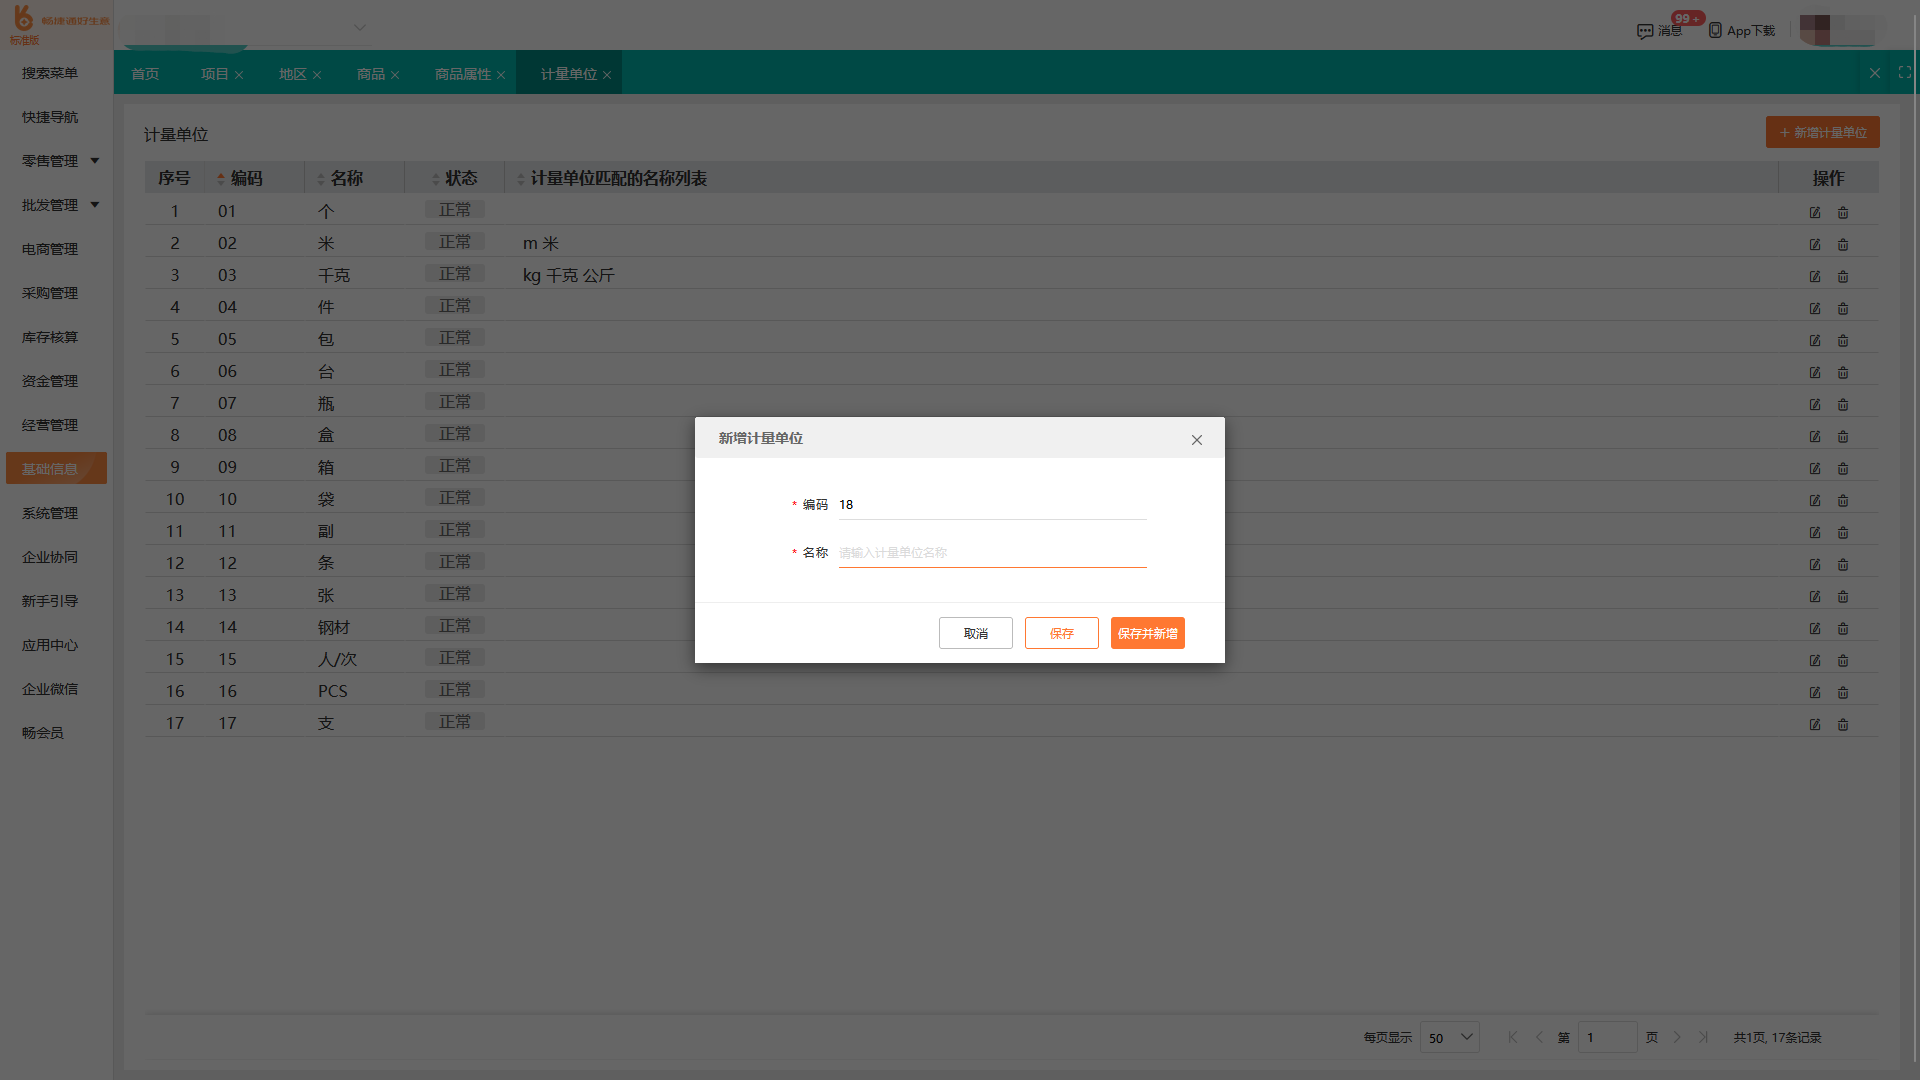Click the delete icon for row 2
The height and width of the screenshot is (1080, 1920).
pos(1844,244)
